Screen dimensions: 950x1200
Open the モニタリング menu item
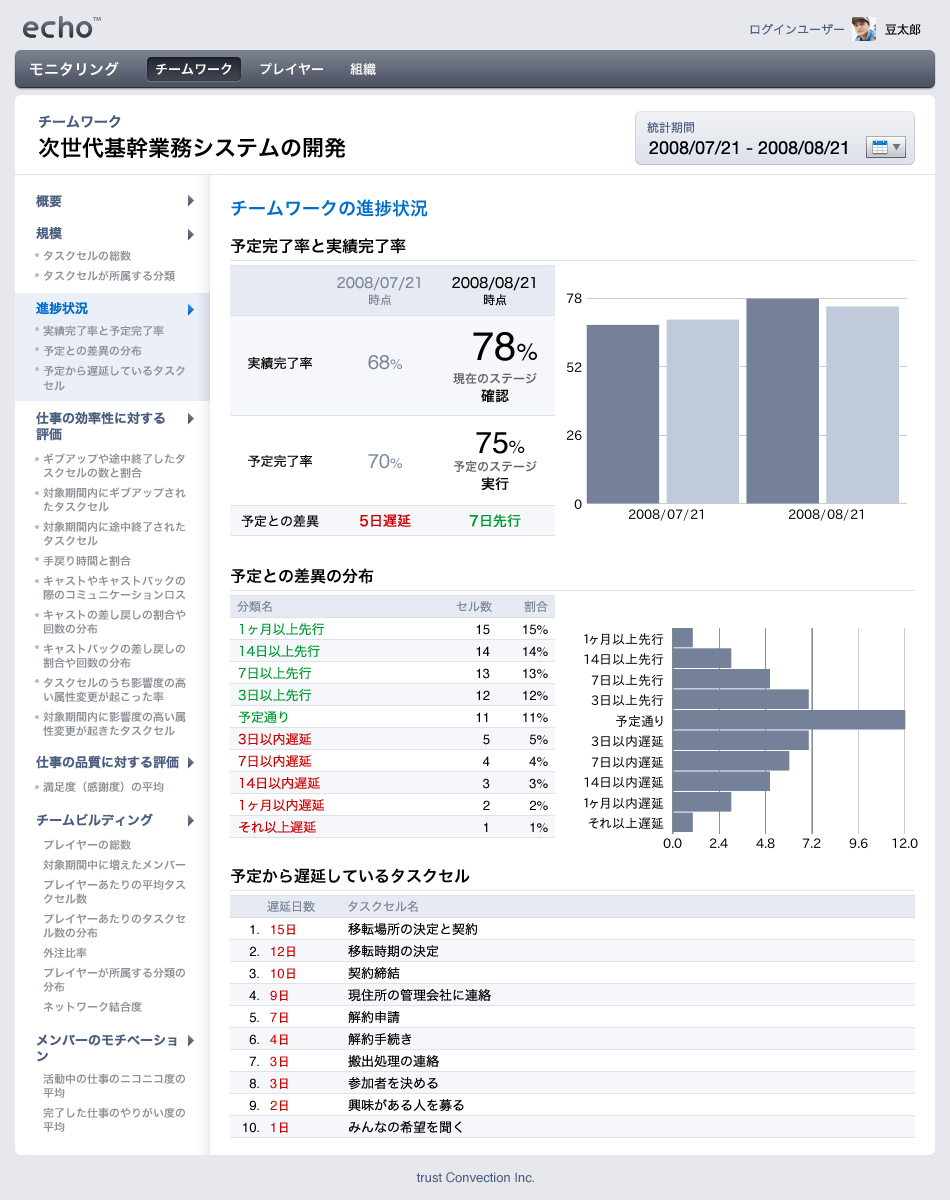(x=74, y=69)
